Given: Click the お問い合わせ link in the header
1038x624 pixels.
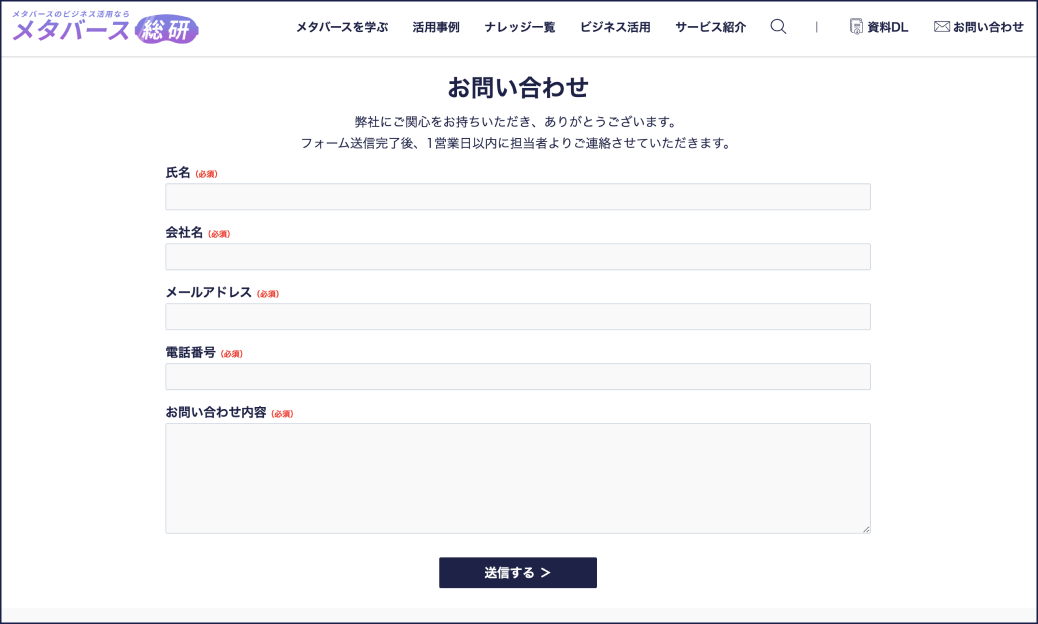Looking at the screenshot, I should point(985,27).
